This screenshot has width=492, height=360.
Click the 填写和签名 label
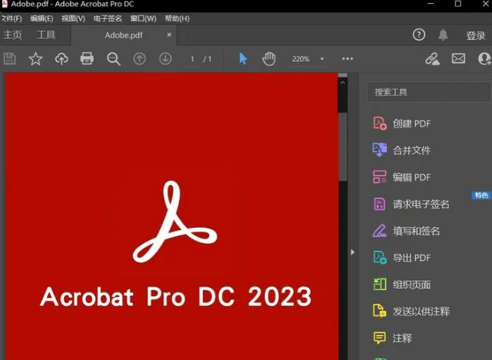(x=416, y=231)
